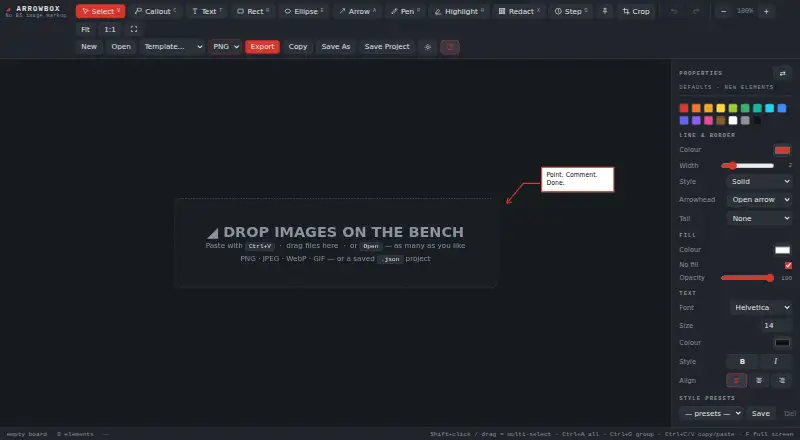This screenshot has width=800, height=440.
Task: Click the redo arrow
Action: [x=696, y=11]
